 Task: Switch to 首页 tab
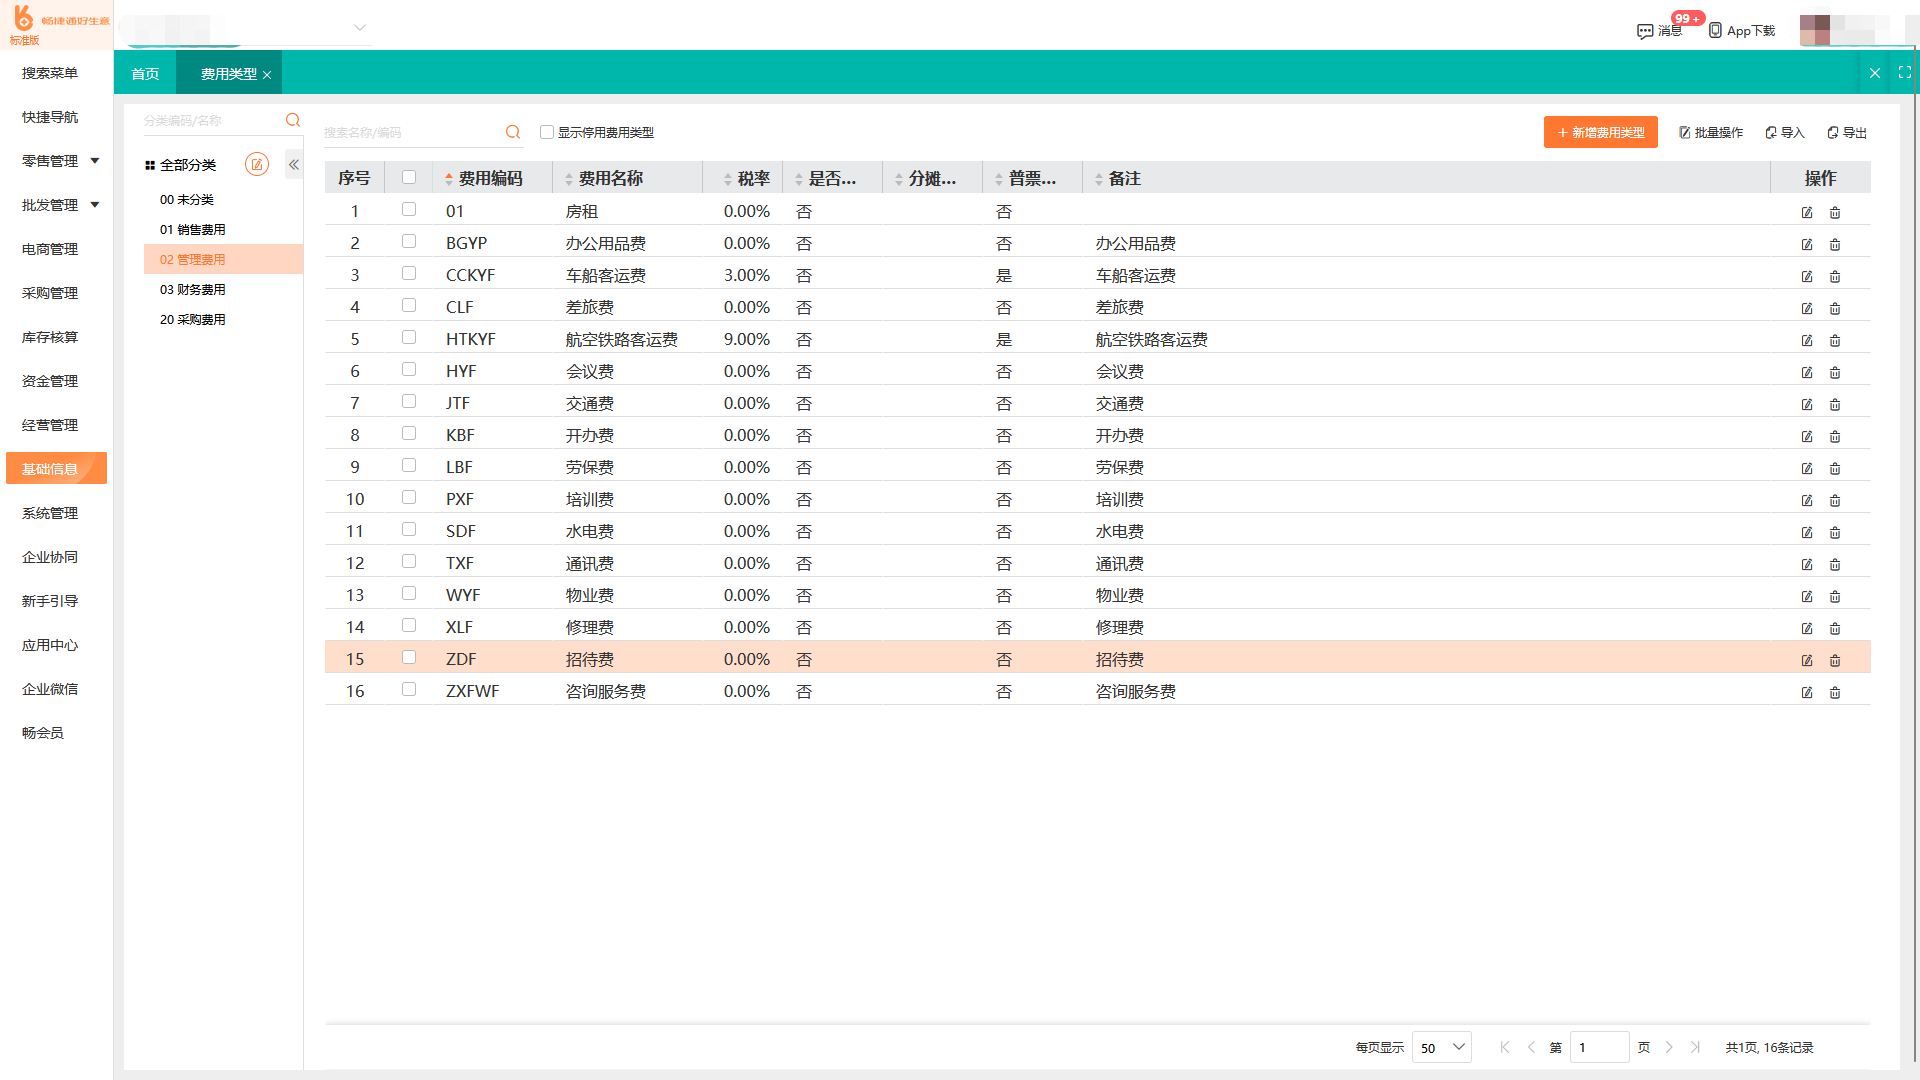(x=145, y=74)
